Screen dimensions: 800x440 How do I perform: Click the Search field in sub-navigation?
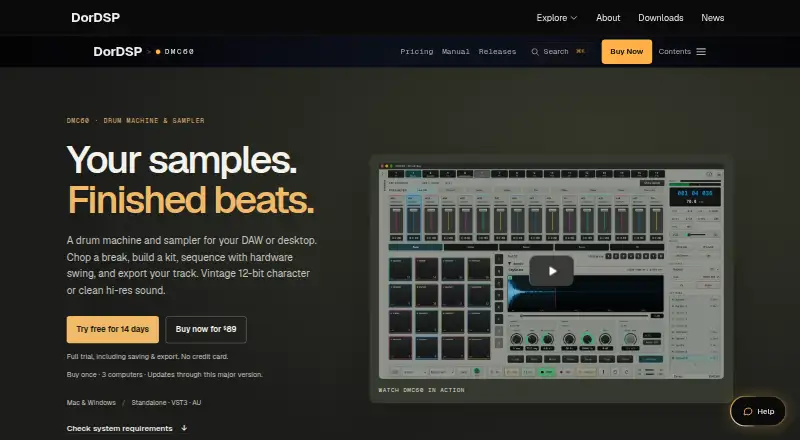tap(558, 52)
